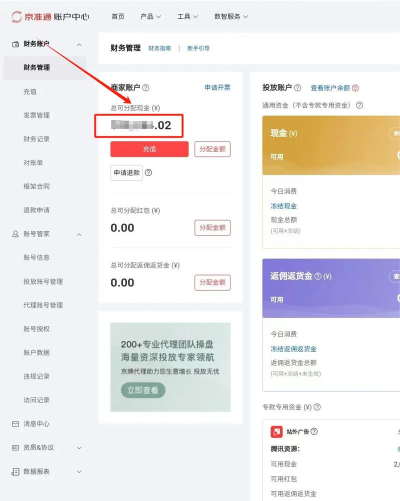Open the 新手引导 link
This screenshot has width=400, height=501.
click(198, 48)
